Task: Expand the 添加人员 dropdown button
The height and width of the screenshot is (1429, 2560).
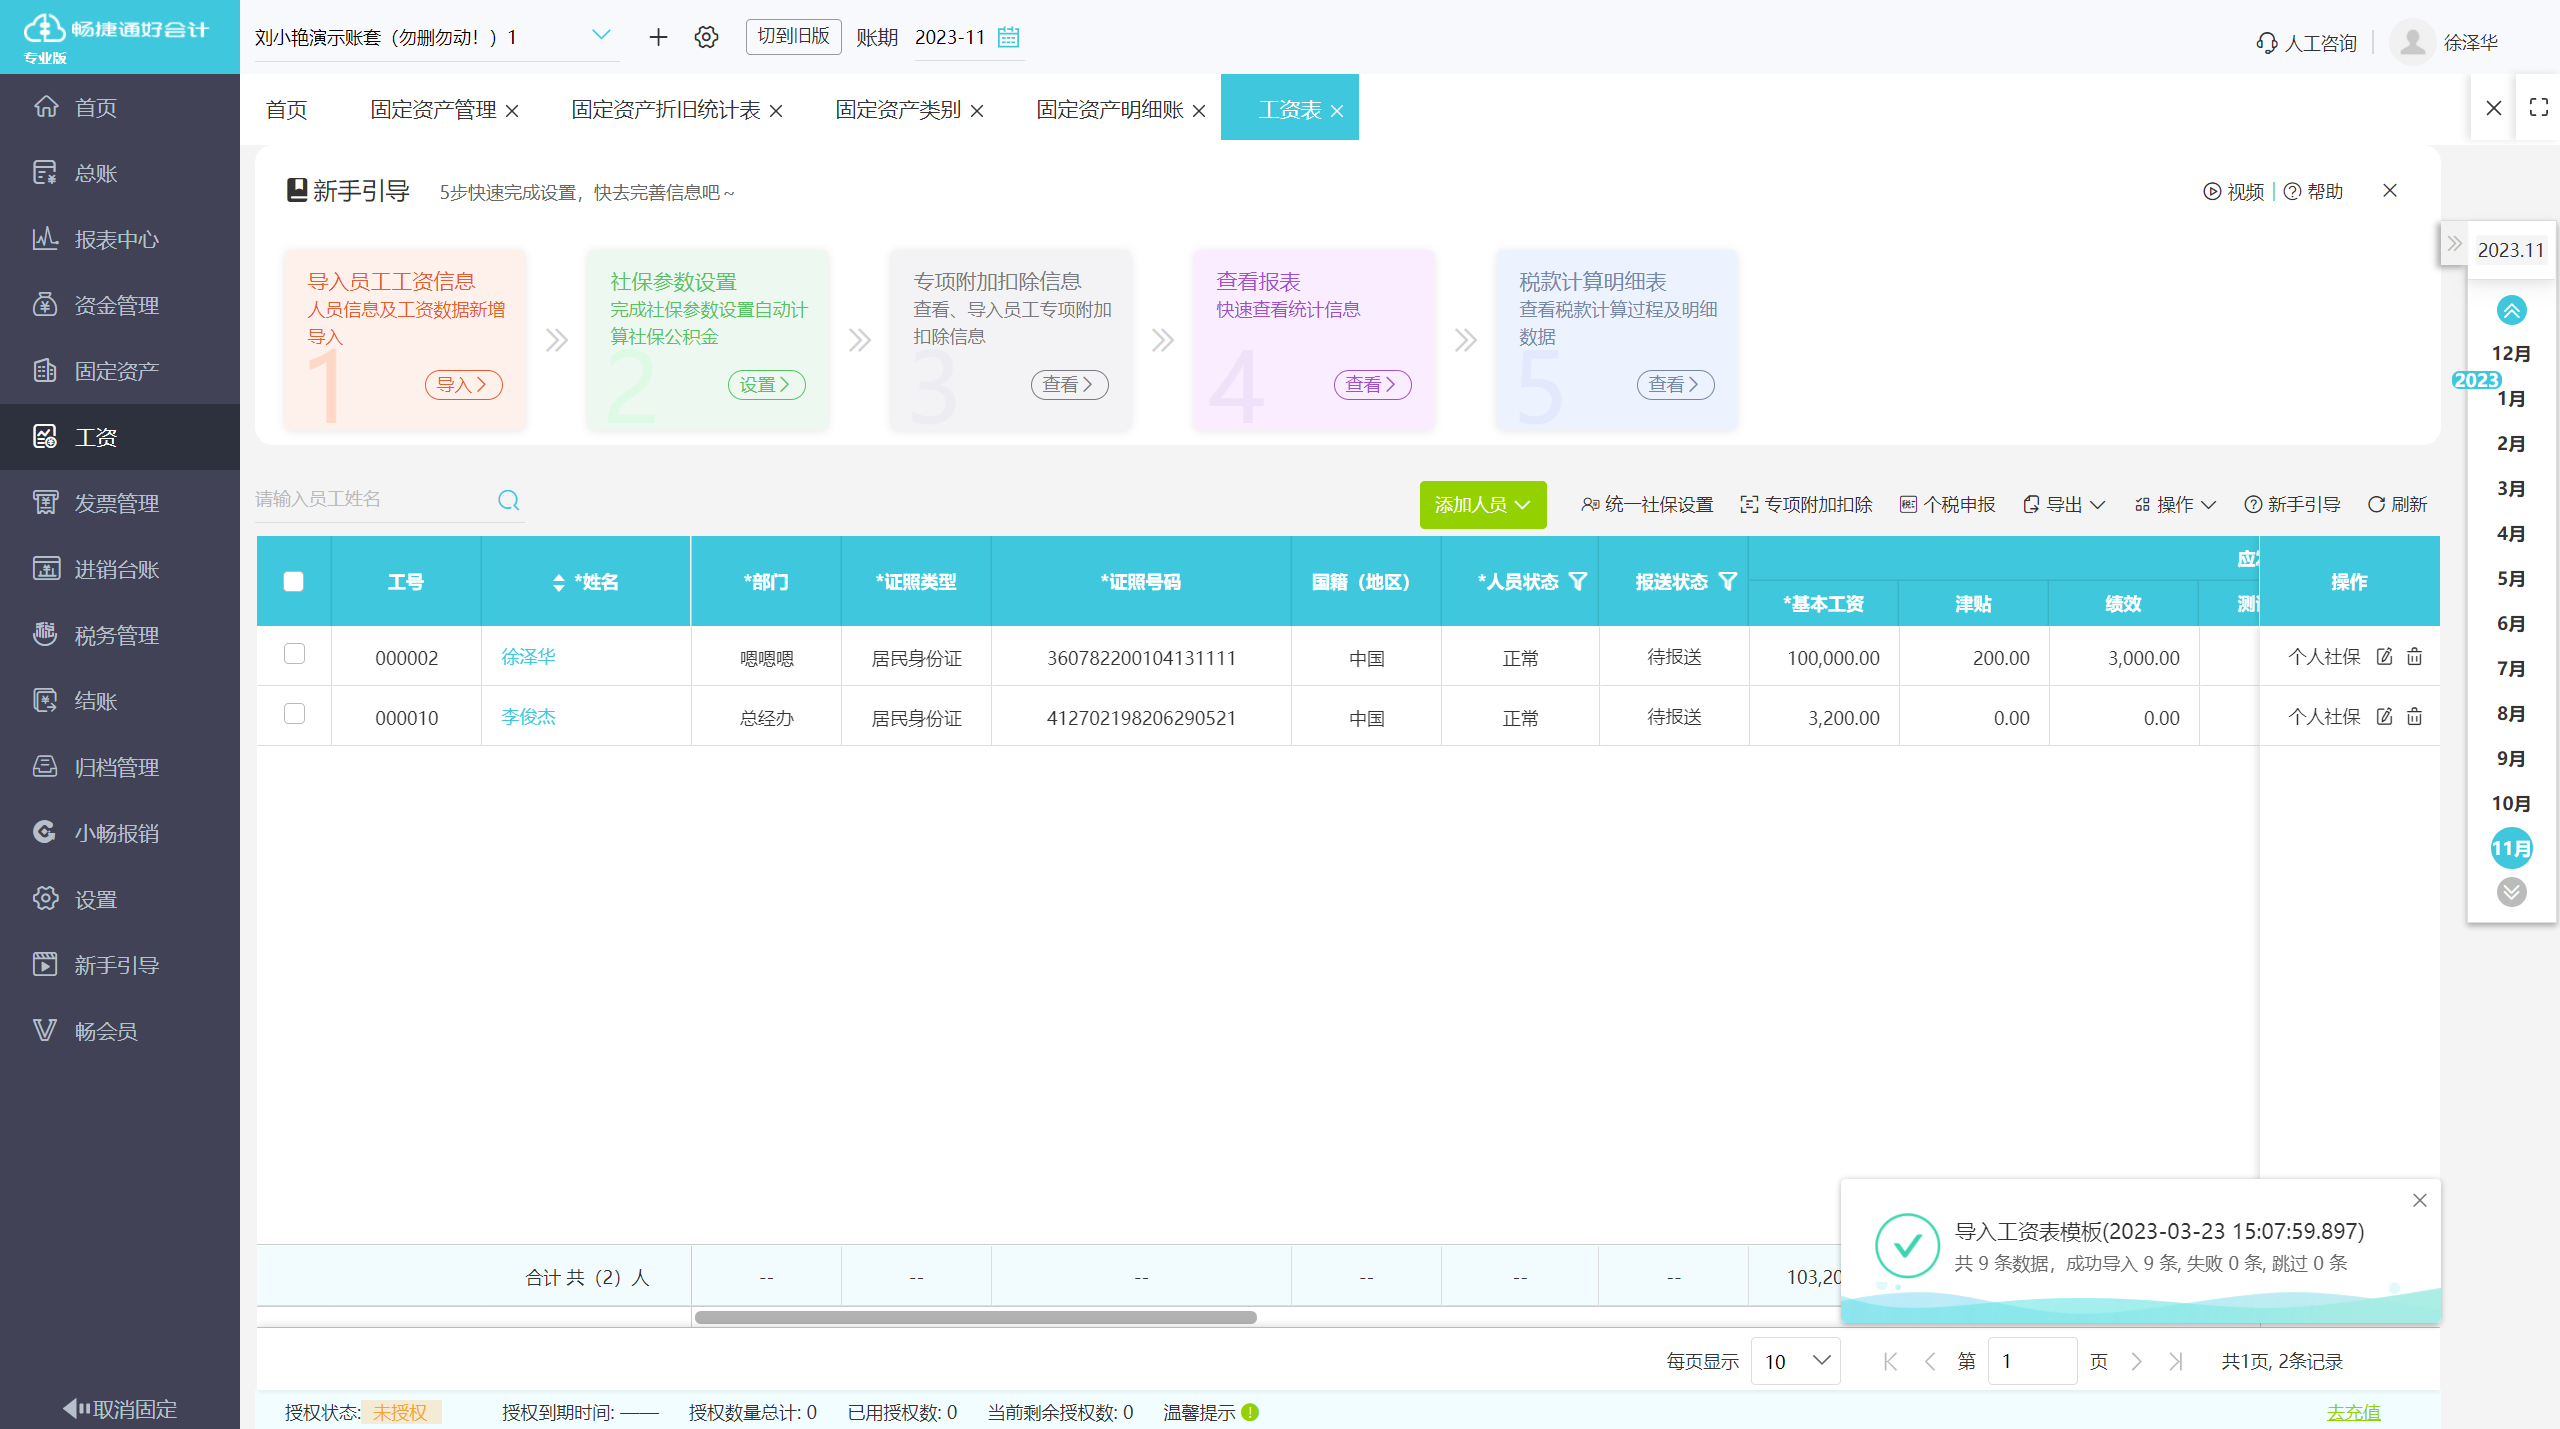Action: pos(1528,504)
